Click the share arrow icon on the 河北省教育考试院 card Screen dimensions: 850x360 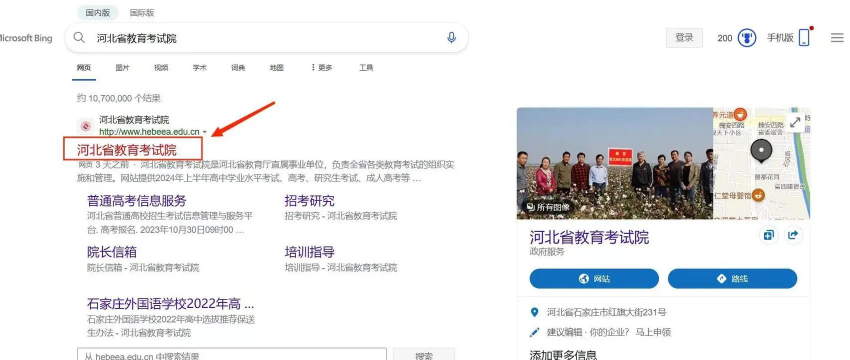(x=793, y=235)
